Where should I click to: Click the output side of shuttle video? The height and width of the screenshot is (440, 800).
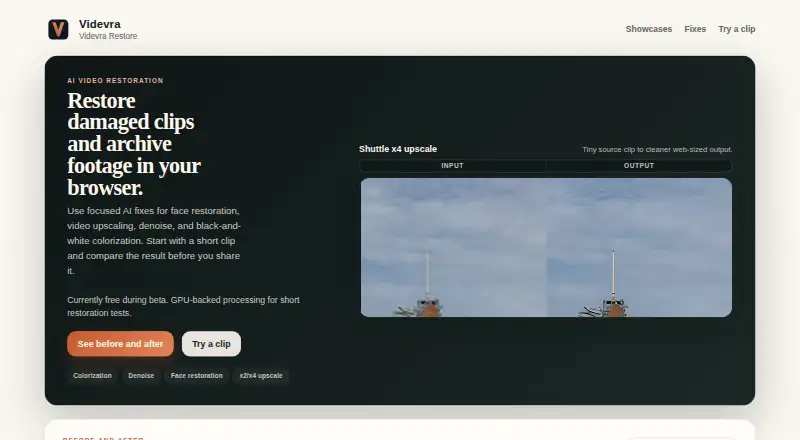pyautogui.click(x=639, y=248)
